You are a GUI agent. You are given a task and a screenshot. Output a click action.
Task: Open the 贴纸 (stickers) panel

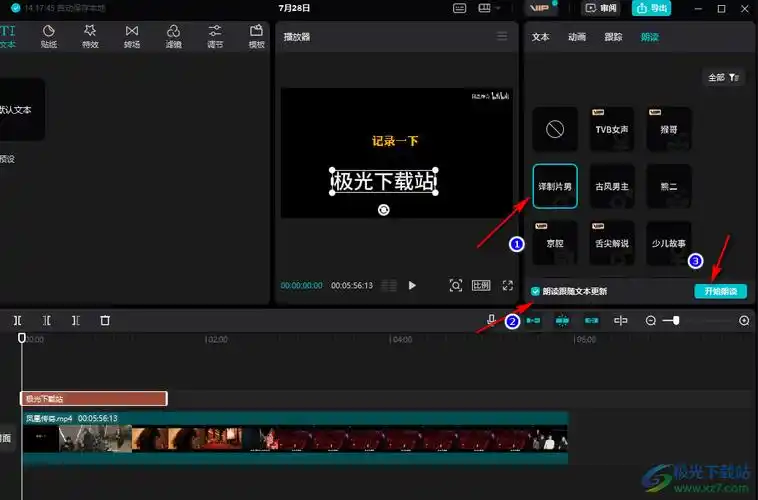[48, 37]
